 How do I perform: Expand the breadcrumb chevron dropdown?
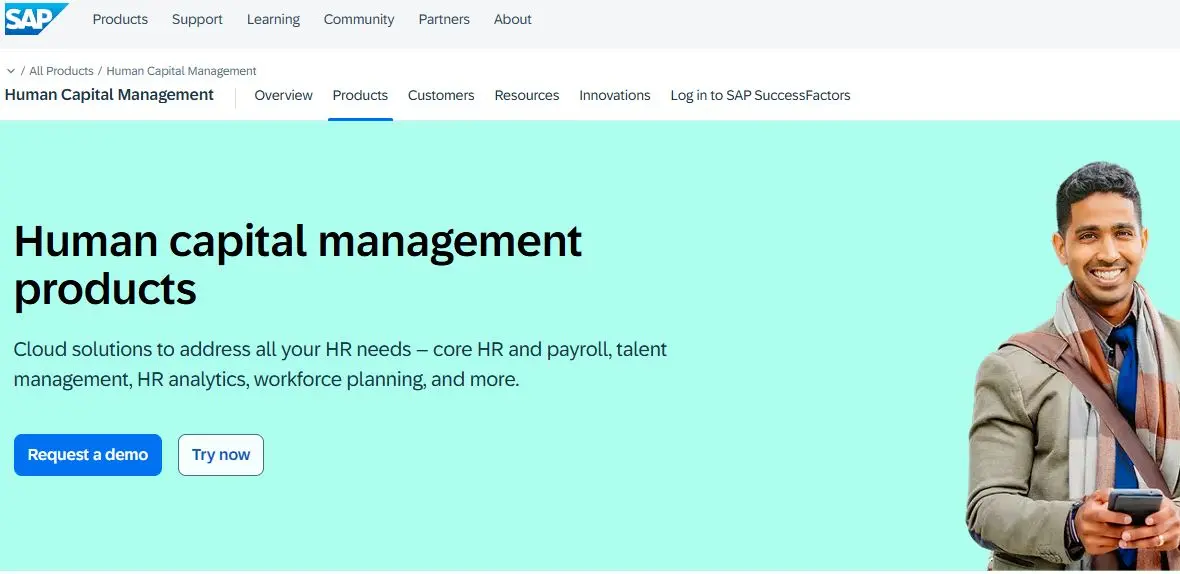(x=11, y=71)
